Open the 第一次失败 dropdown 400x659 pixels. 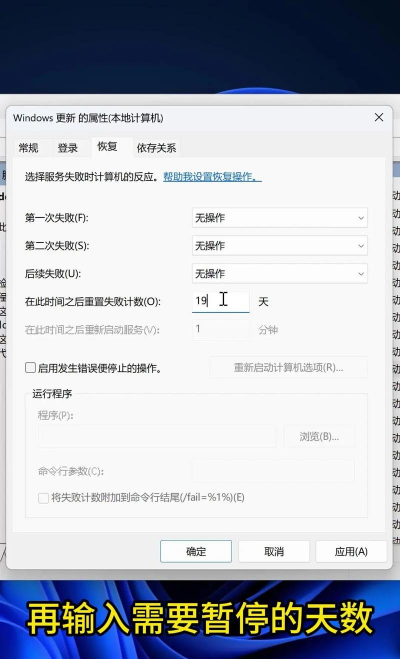pos(280,218)
